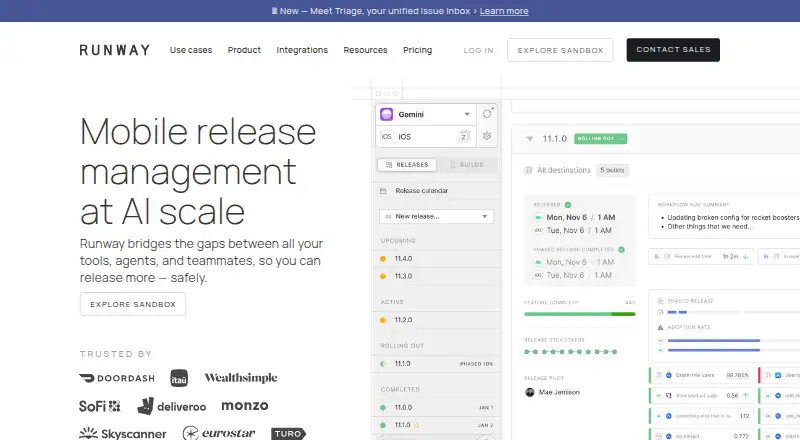Screen dimensions: 800x440
Task: Click the All destinations icon
Action: click(528, 170)
